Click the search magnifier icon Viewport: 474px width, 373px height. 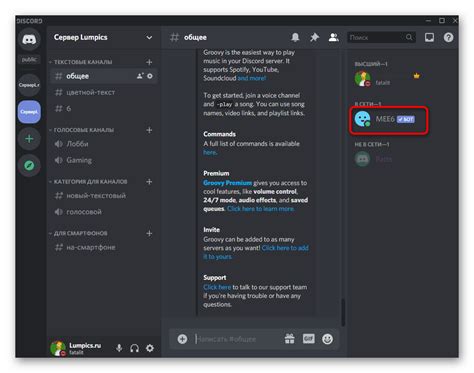point(409,37)
